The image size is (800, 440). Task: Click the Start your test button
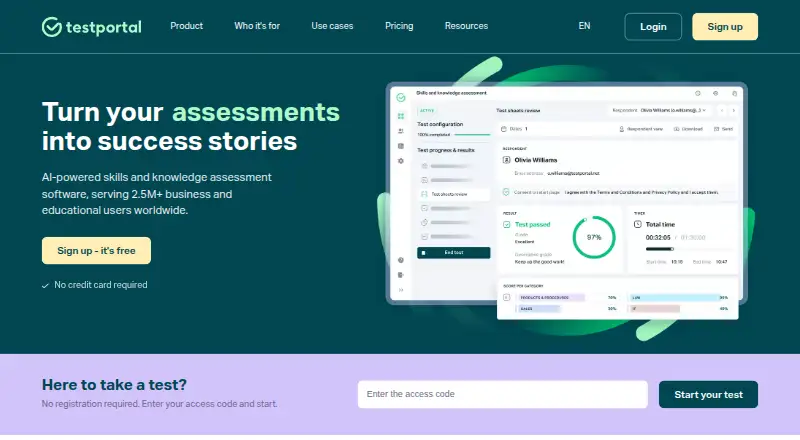(x=708, y=395)
